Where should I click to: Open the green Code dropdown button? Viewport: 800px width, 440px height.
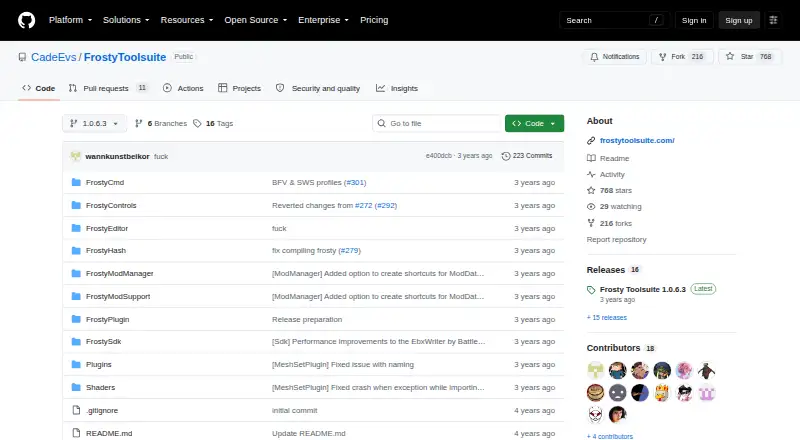534,124
